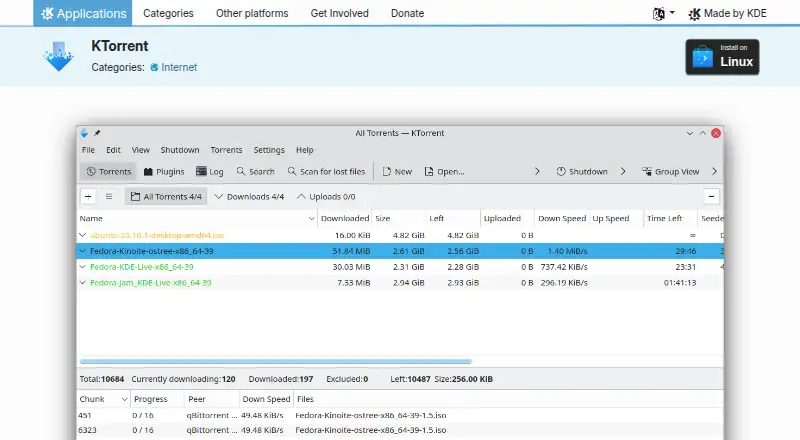Open the Settings menu
Screen dimensions: 800x440
click(x=269, y=150)
